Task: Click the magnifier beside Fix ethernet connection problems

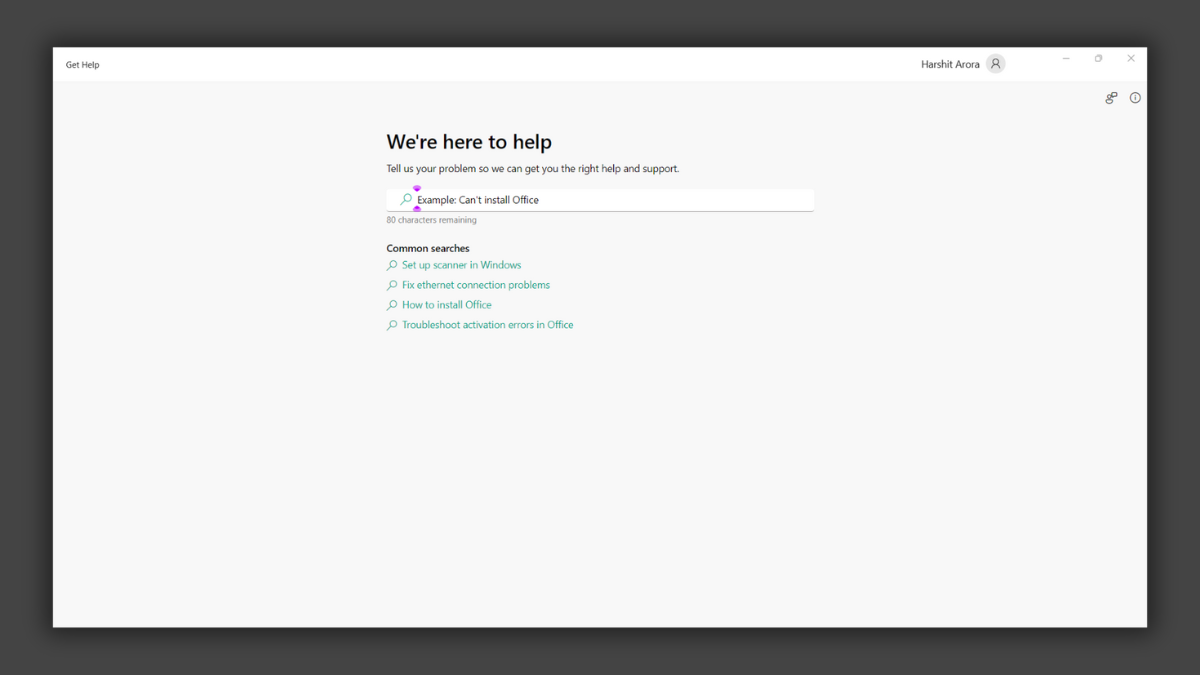Action: (x=392, y=285)
